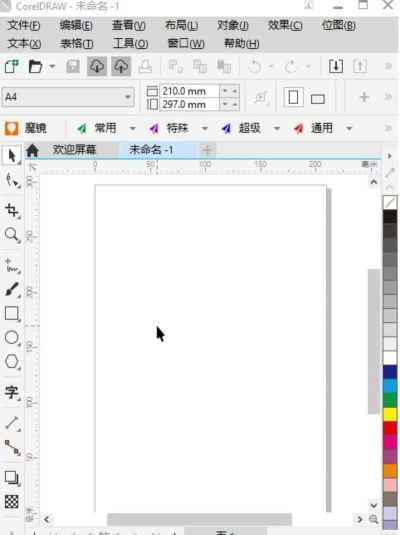The image size is (400, 535).
Task: Click the Redo arrow
Action: (x=292, y=67)
